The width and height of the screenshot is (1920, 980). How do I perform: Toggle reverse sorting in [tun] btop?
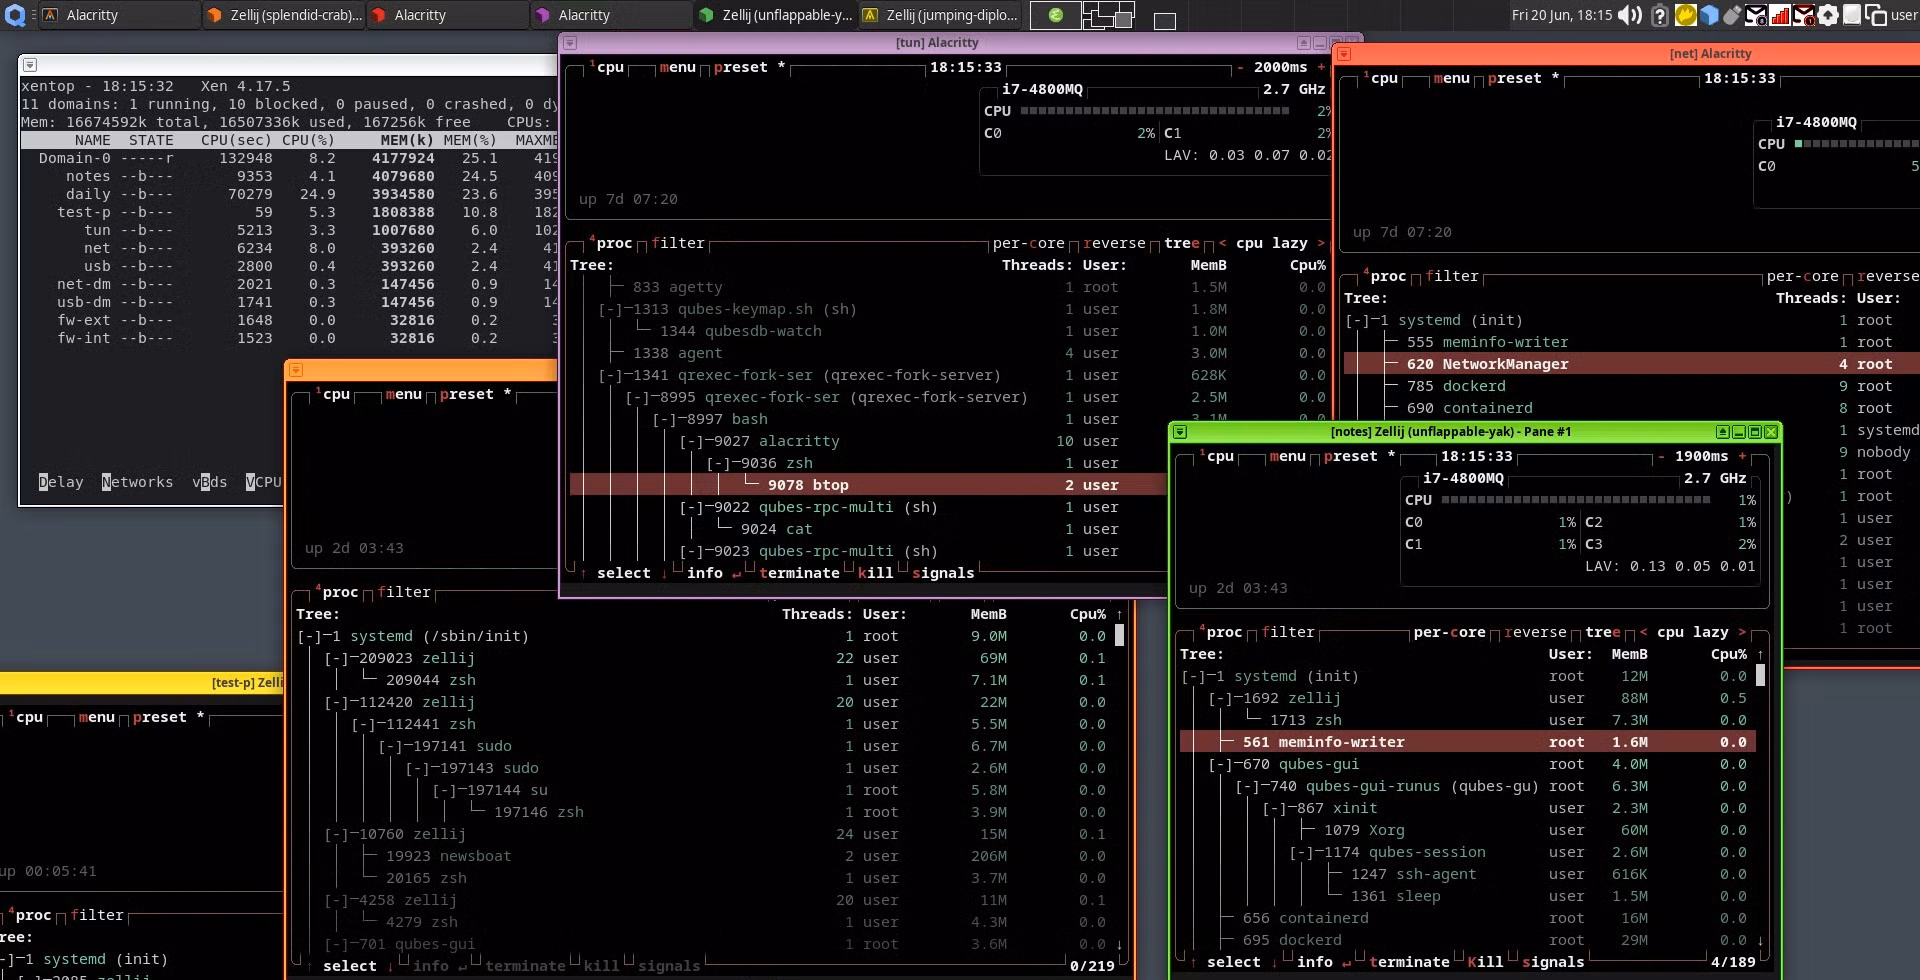(x=1114, y=243)
